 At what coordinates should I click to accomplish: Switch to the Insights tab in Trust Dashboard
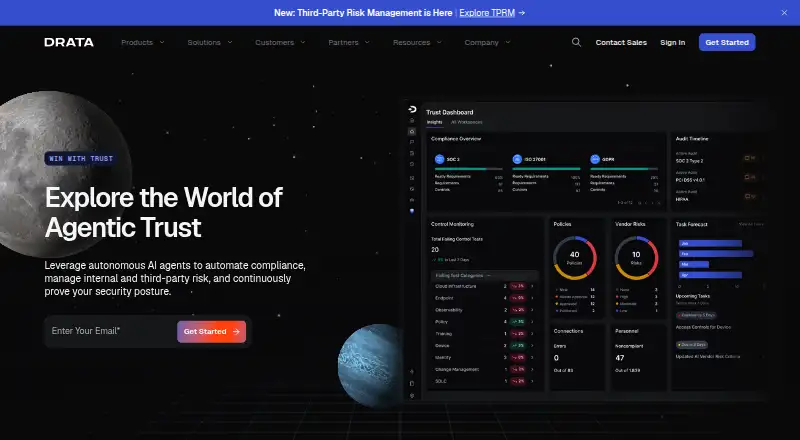pyautogui.click(x=435, y=123)
